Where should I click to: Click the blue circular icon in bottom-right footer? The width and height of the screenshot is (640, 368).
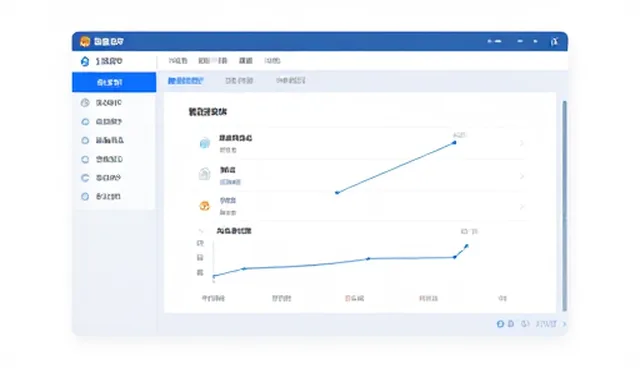point(500,324)
